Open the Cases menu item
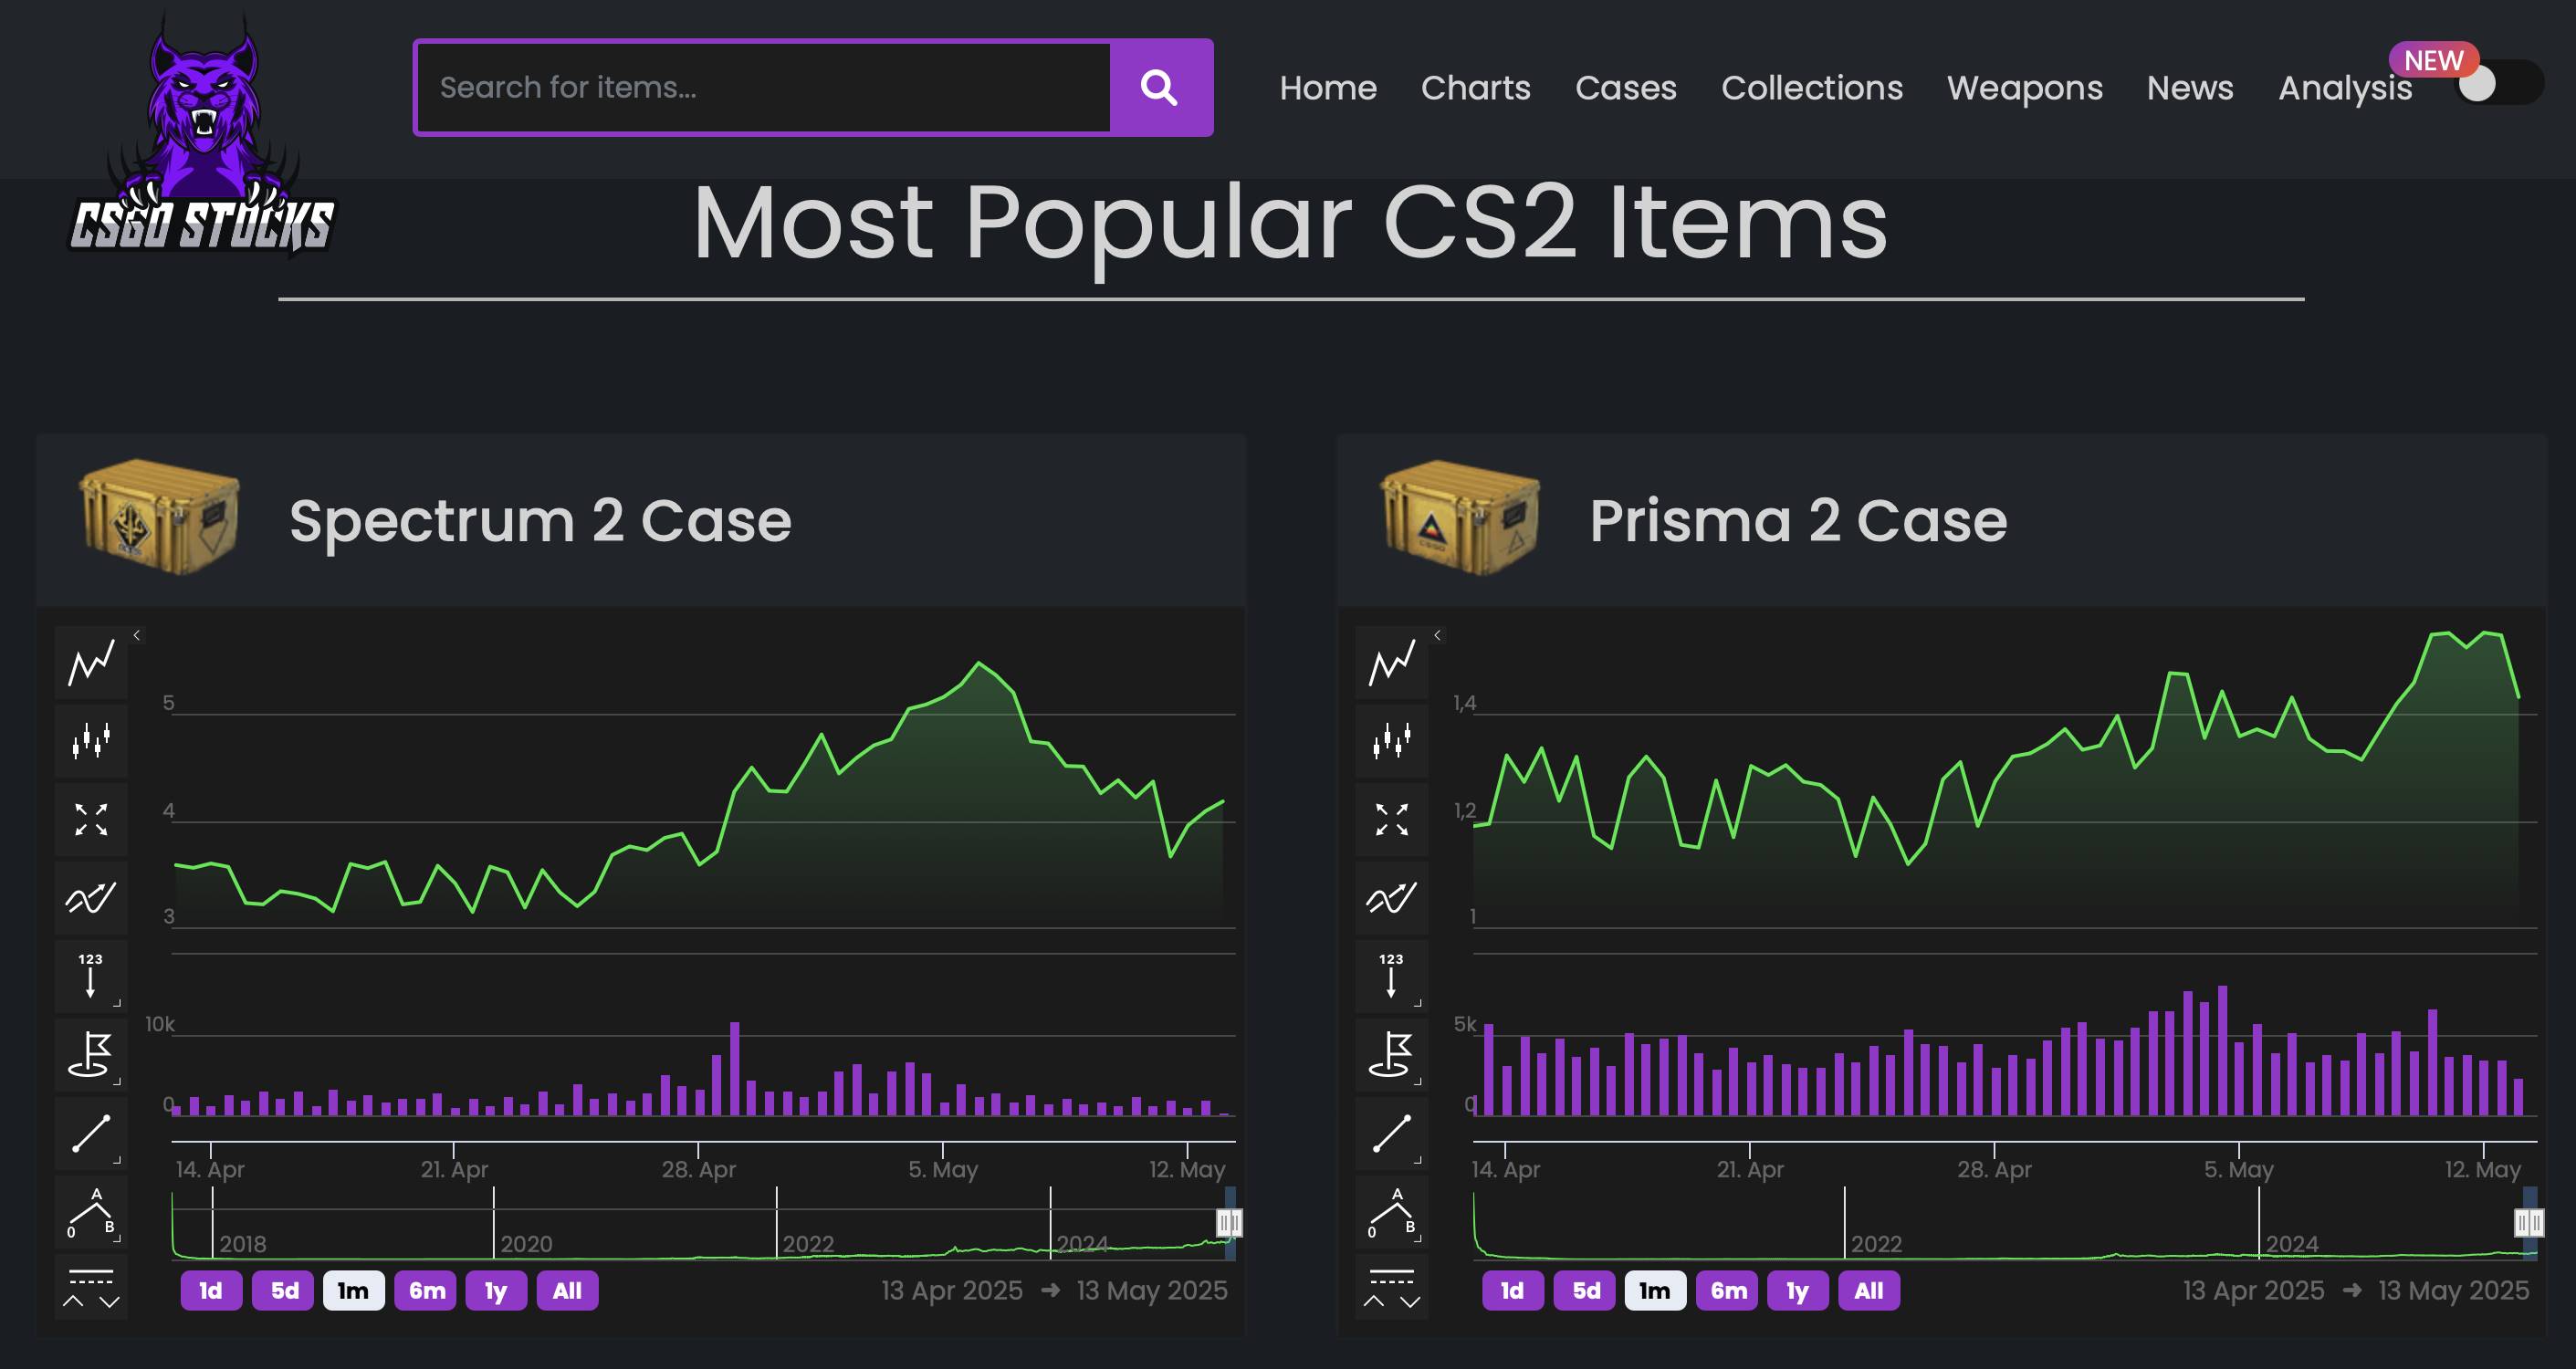This screenshot has width=2576, height=1369. 1626,88
